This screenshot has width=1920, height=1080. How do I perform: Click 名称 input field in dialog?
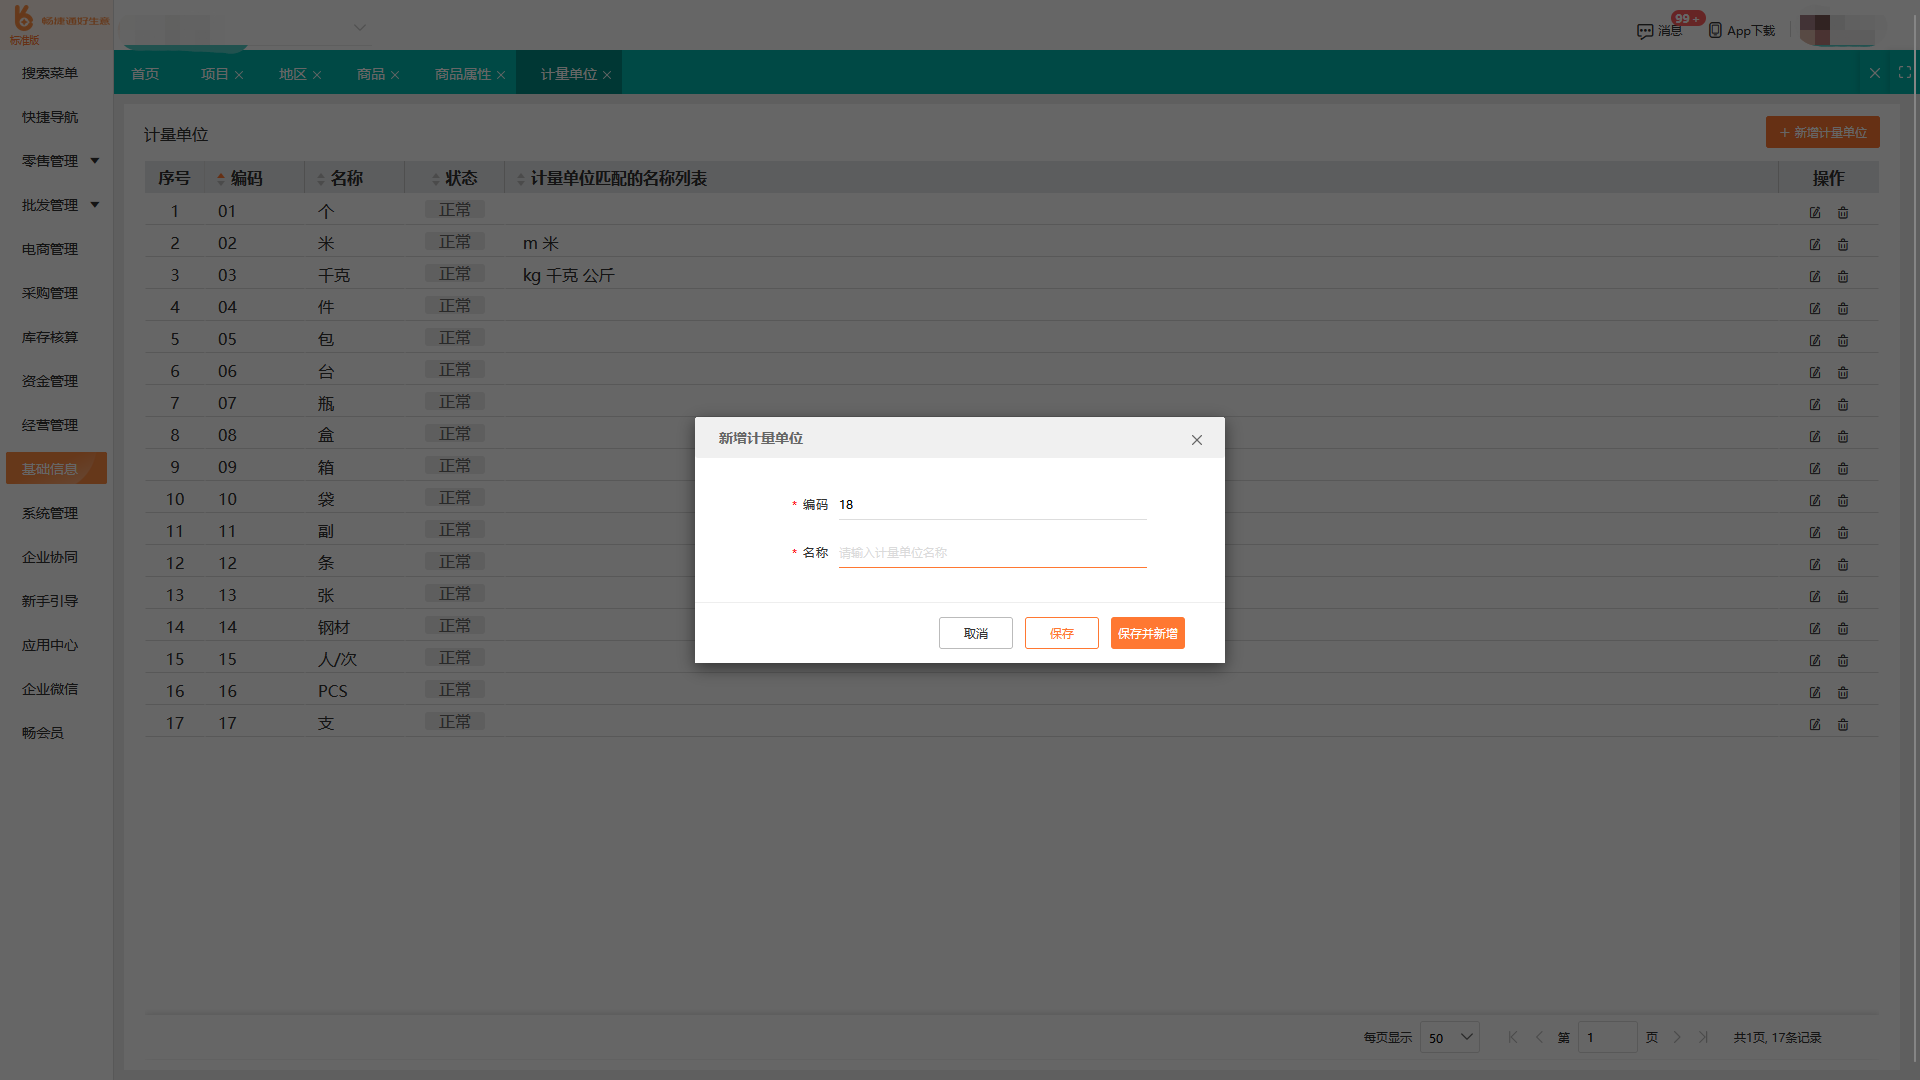click(x=990, y=551)
